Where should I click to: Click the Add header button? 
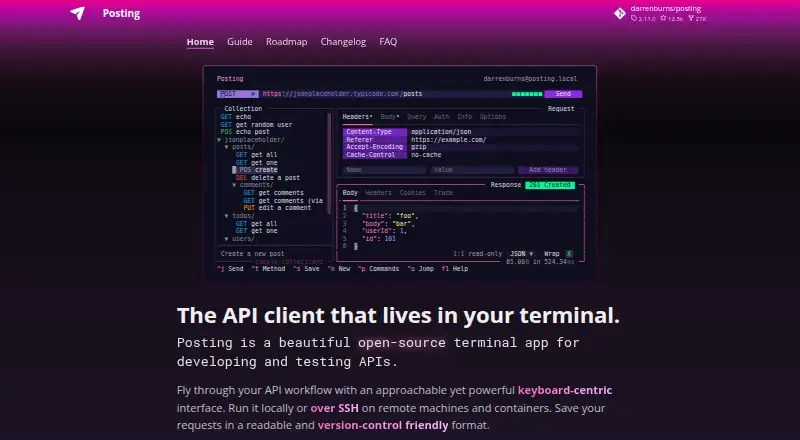548,170
